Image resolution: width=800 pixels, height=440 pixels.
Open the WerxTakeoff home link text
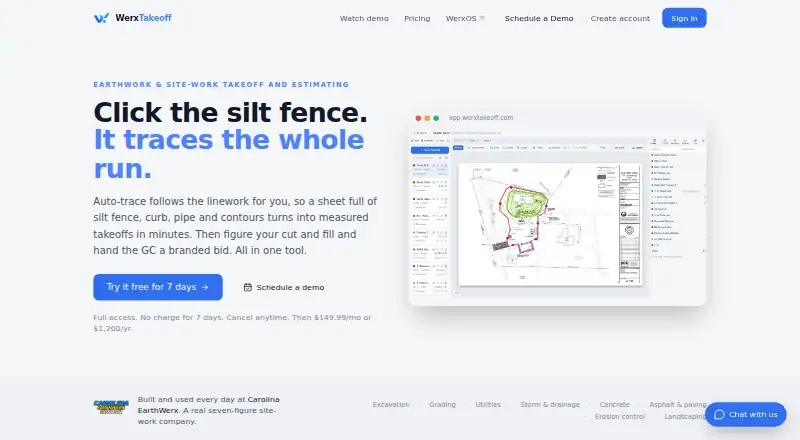click(x=143, y=18)
